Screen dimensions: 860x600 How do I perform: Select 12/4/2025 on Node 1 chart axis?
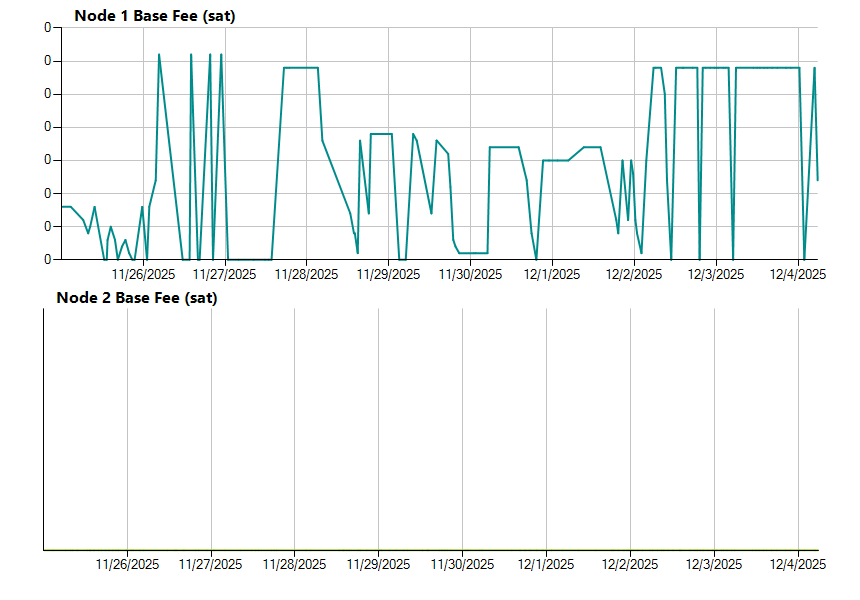click(x=797, y=273)
